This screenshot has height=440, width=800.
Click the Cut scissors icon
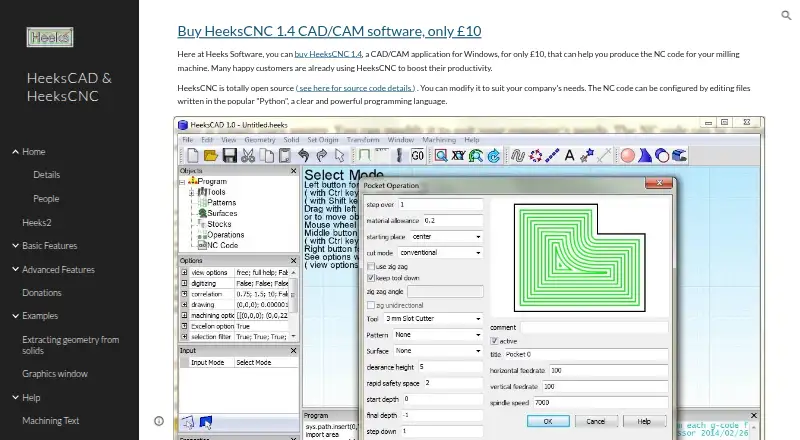tap(248, 155)
